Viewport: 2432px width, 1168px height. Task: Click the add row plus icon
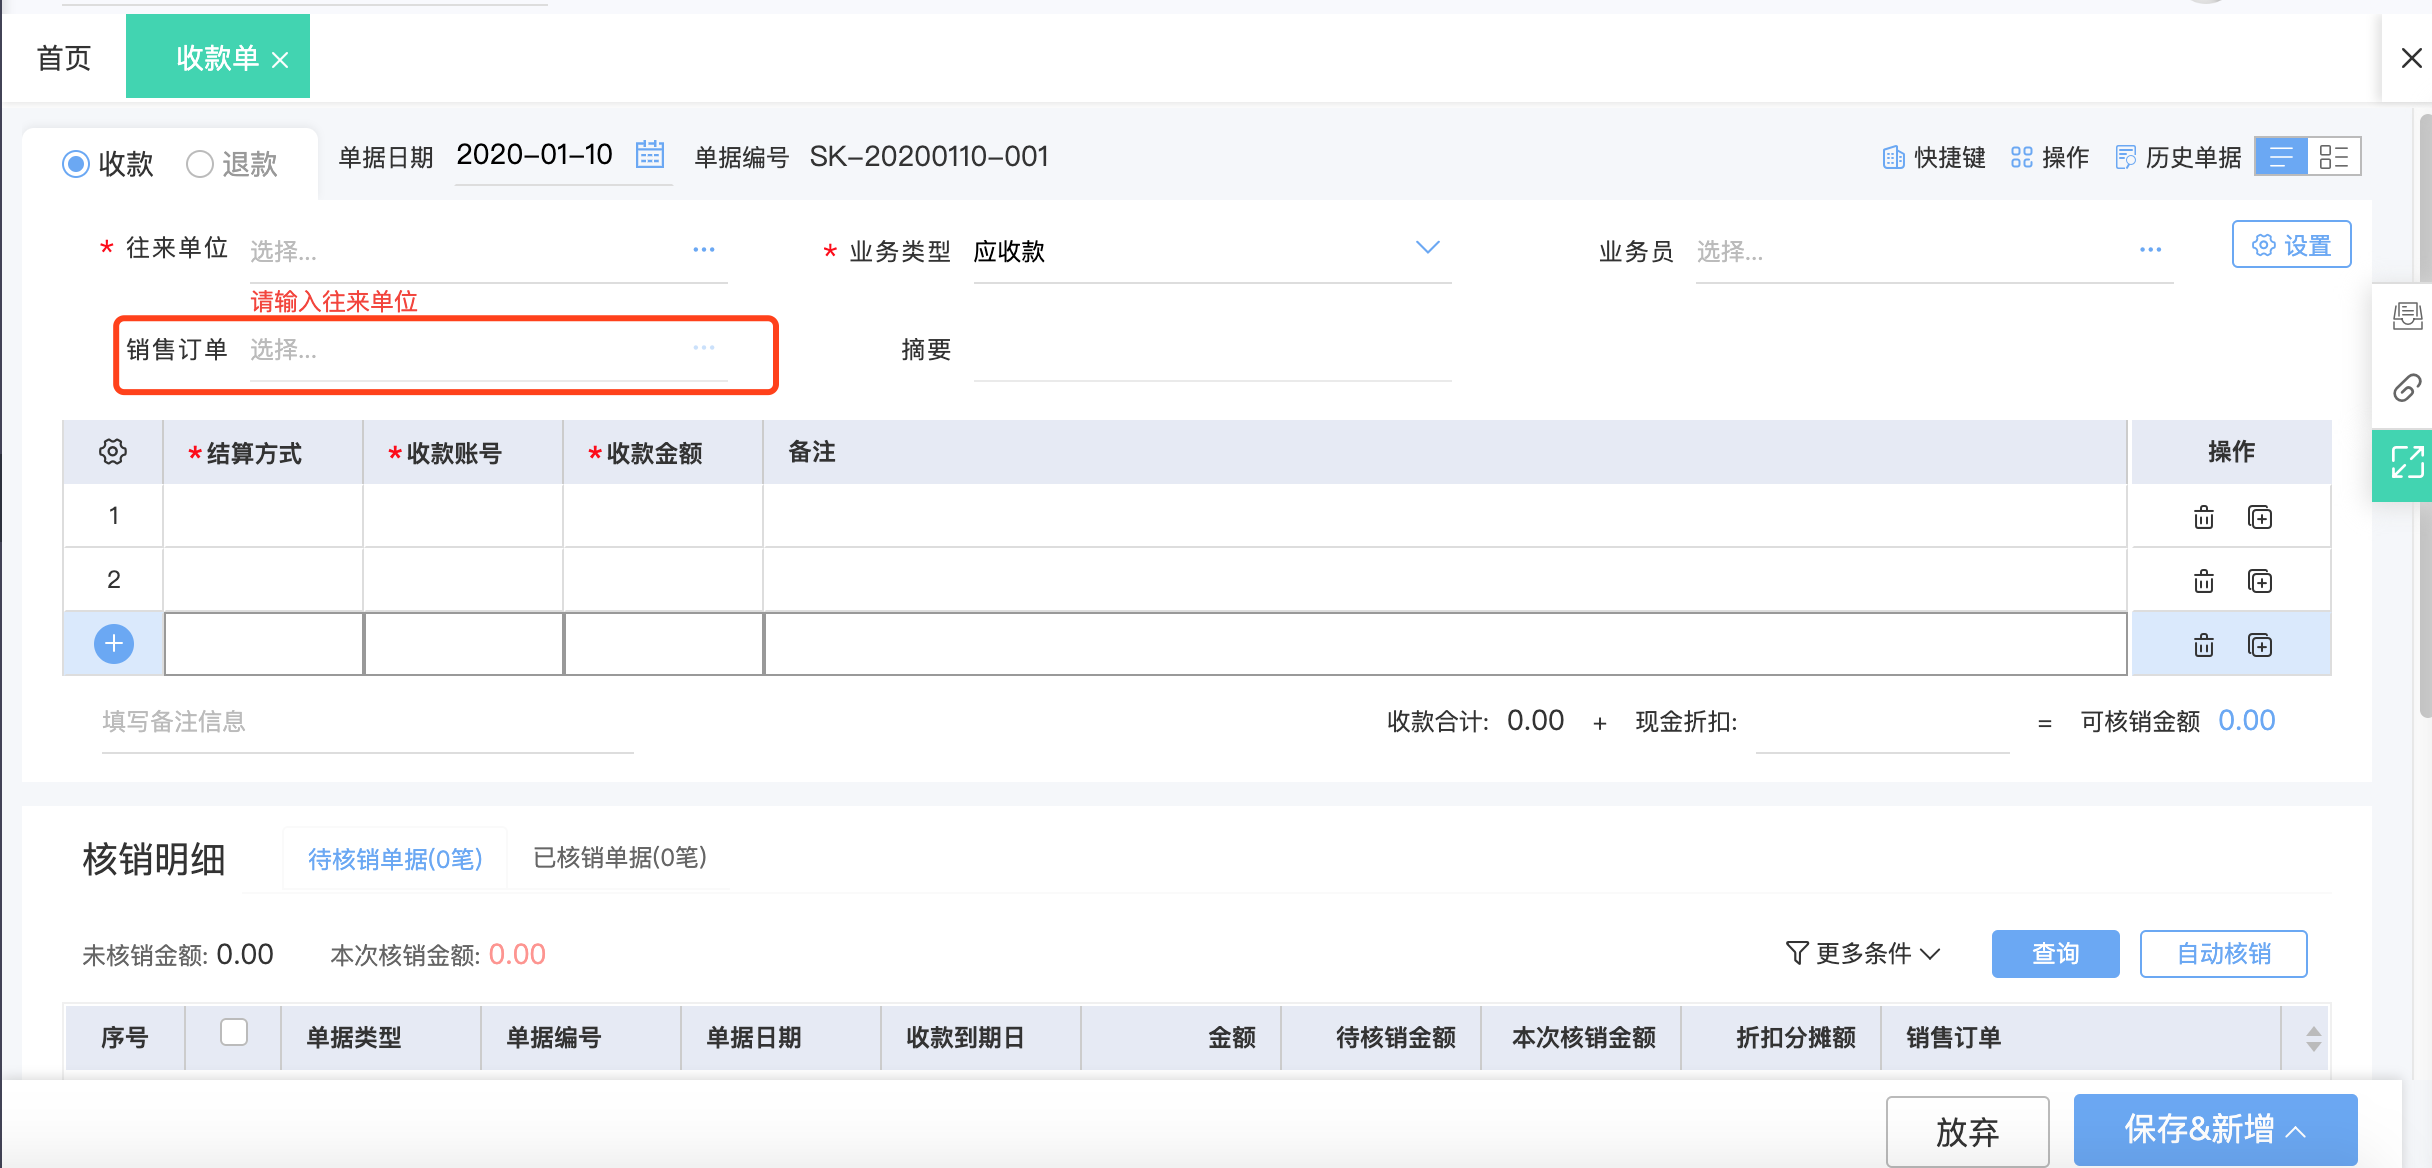pos(115,642)
